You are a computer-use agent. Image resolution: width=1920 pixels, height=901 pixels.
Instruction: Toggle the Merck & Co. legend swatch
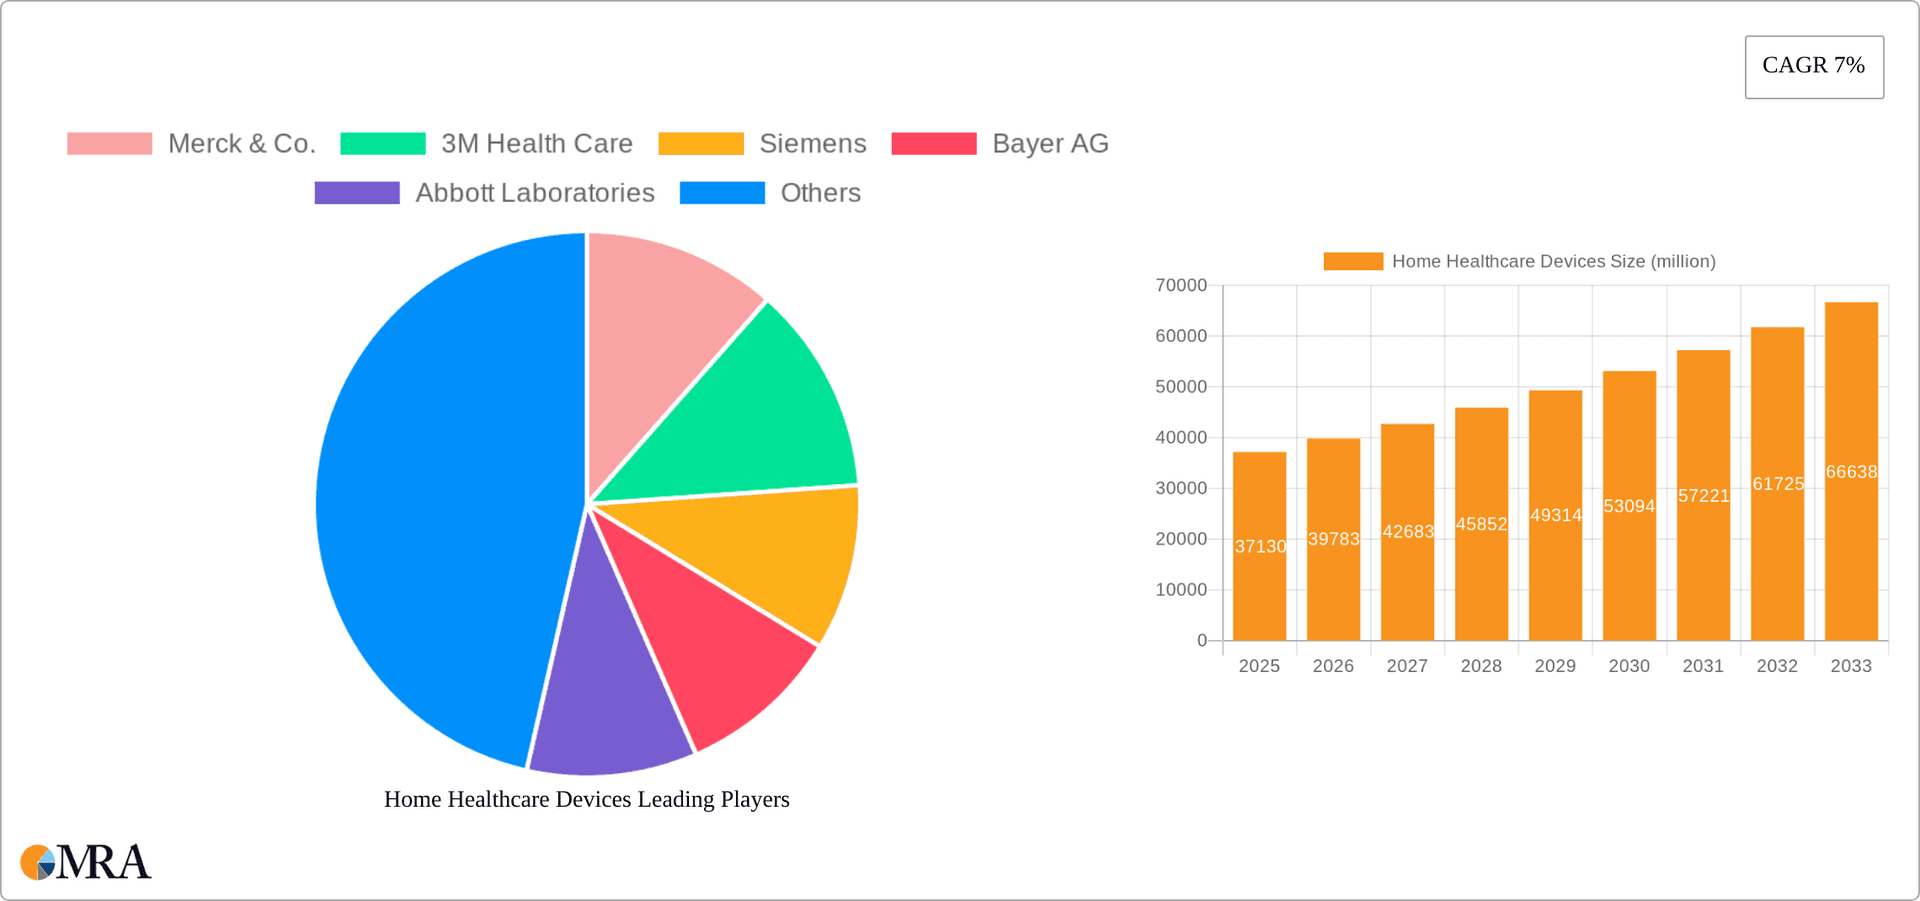pos(110,144)
